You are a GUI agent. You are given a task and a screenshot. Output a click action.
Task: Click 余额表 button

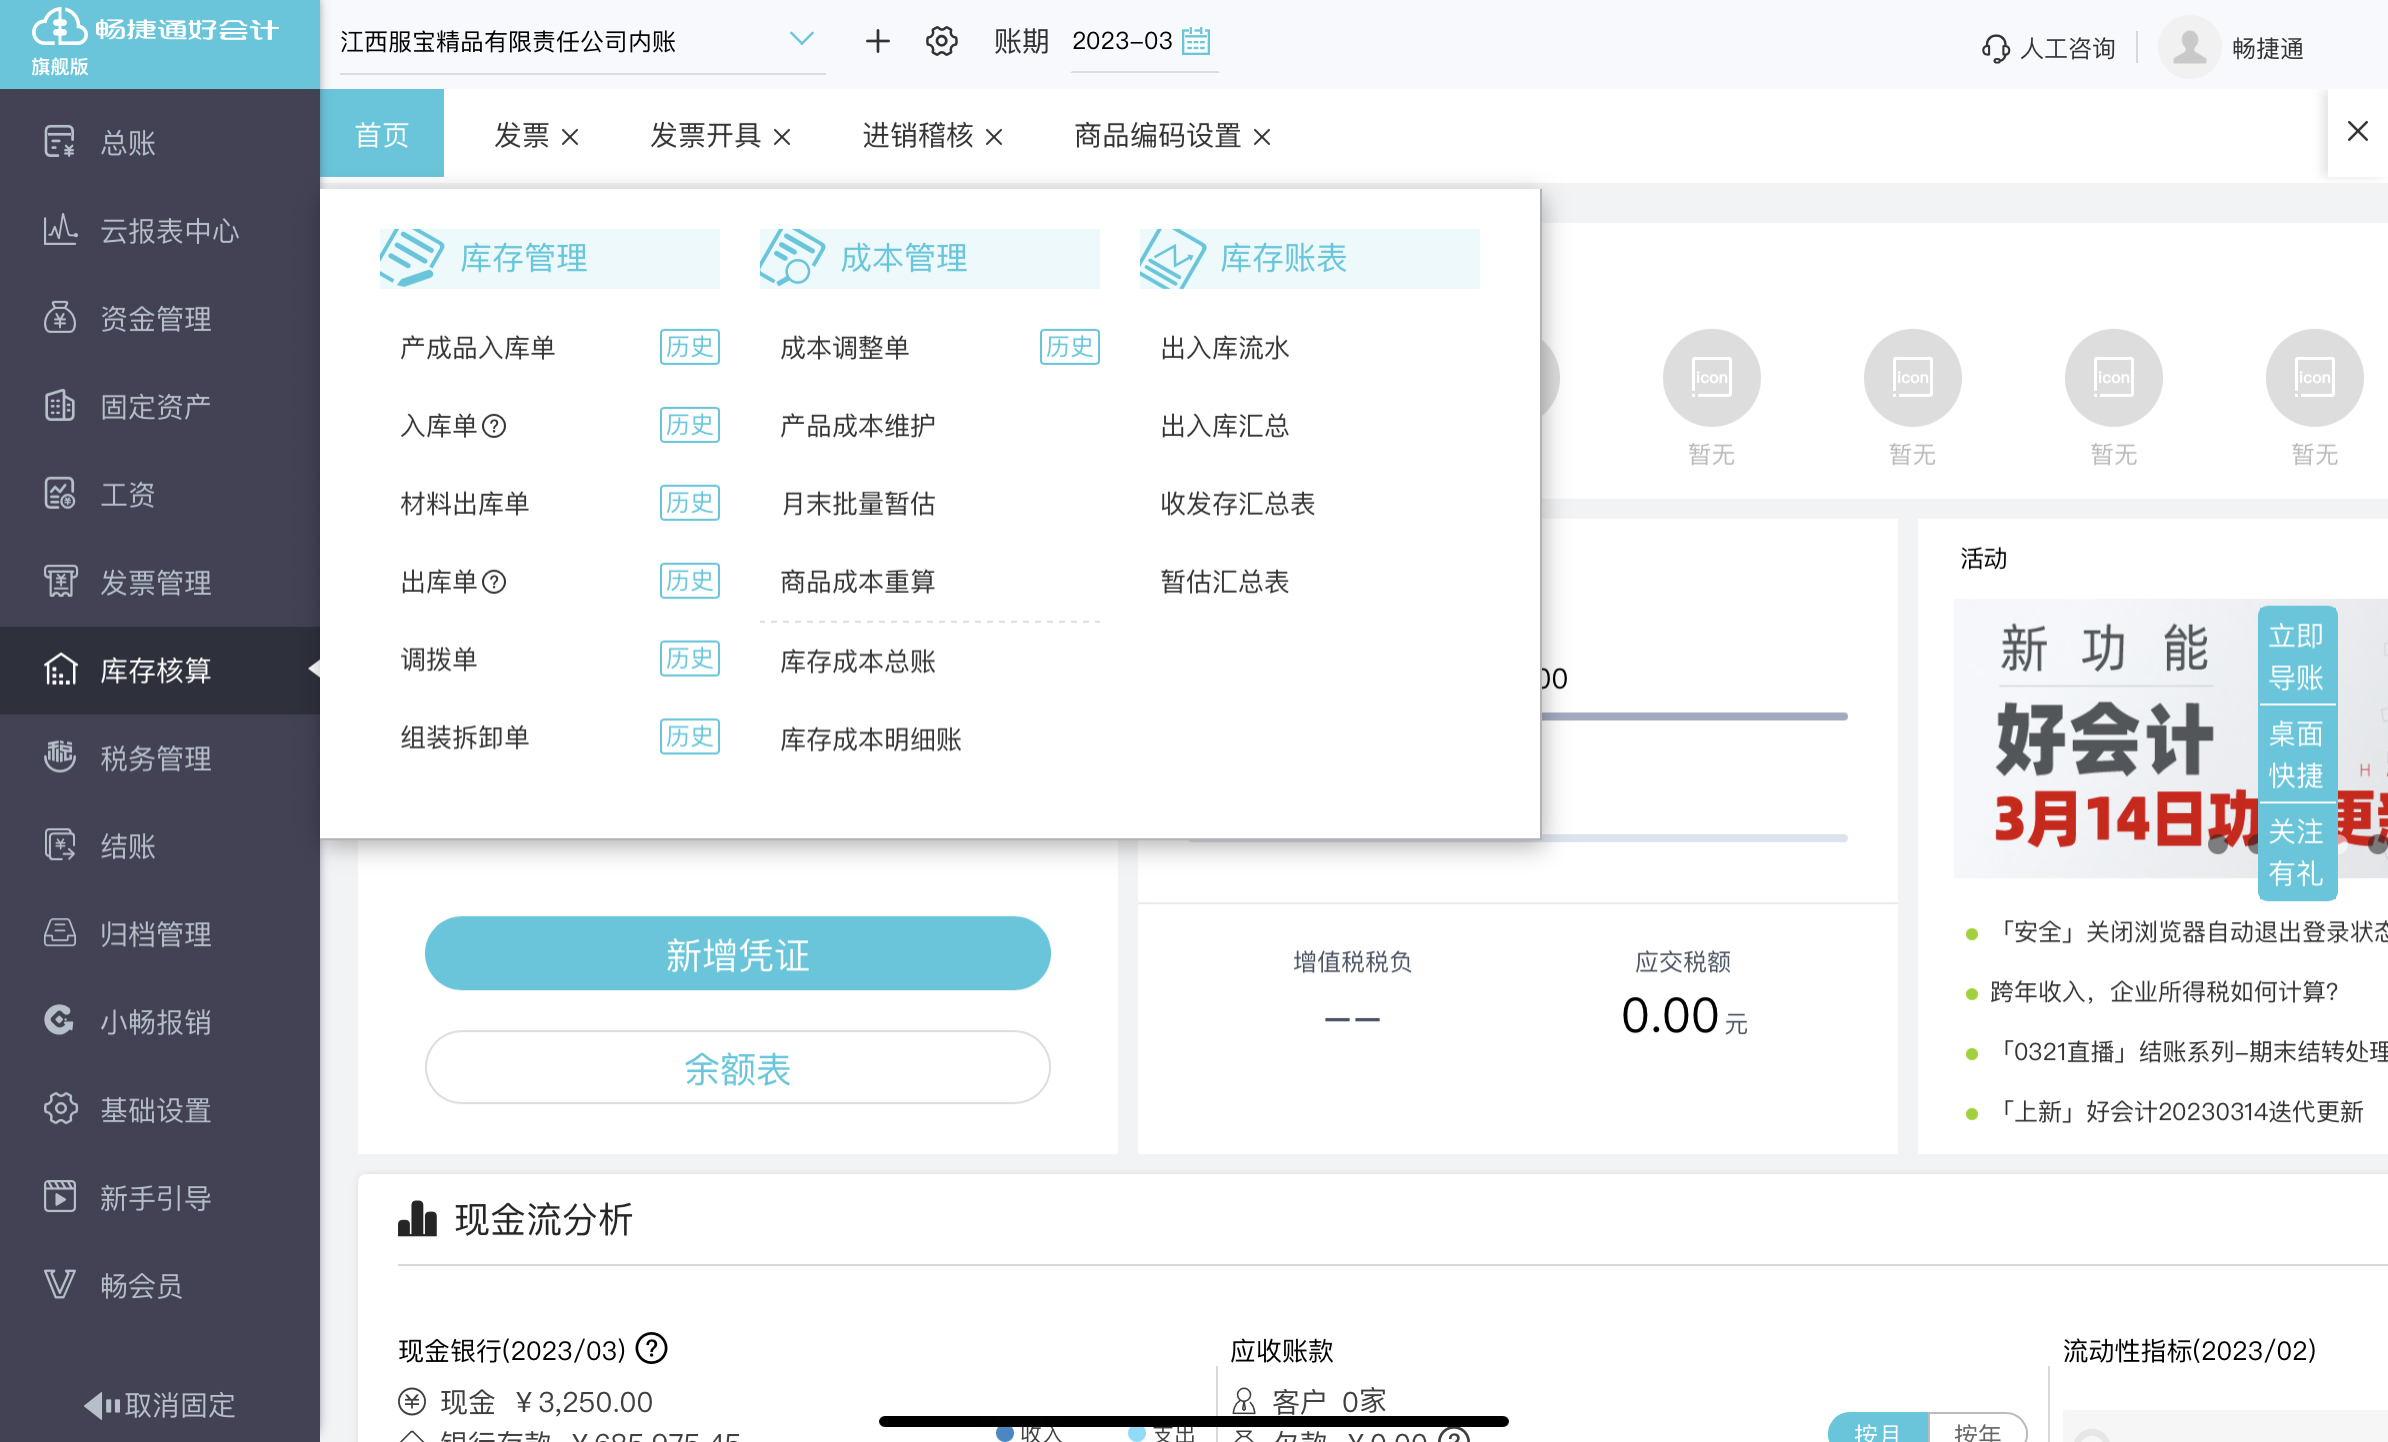(x=737, y=1067)
